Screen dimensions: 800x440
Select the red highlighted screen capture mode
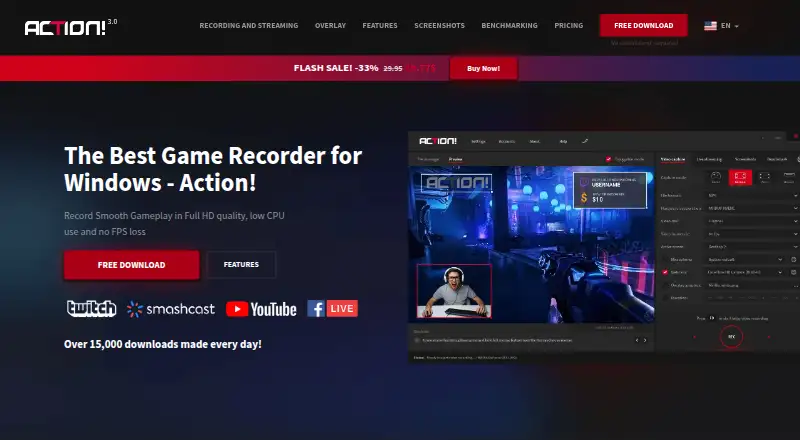(740, 178)
